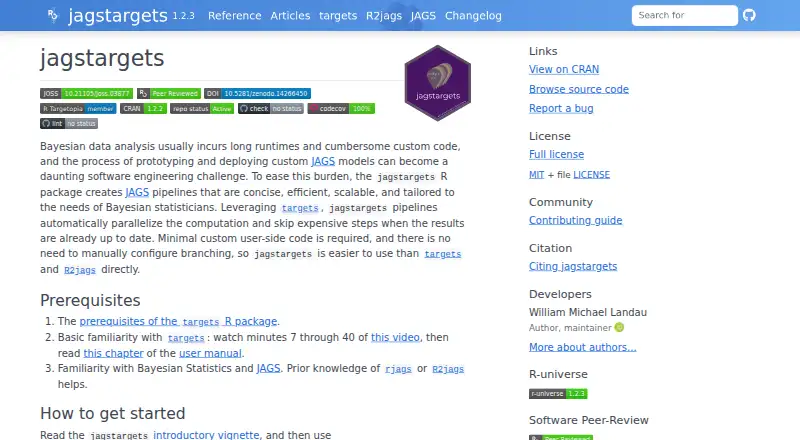The image size is (800, 440).
Task: Click the Citing jagstargets link
Action: pos(573,266)
